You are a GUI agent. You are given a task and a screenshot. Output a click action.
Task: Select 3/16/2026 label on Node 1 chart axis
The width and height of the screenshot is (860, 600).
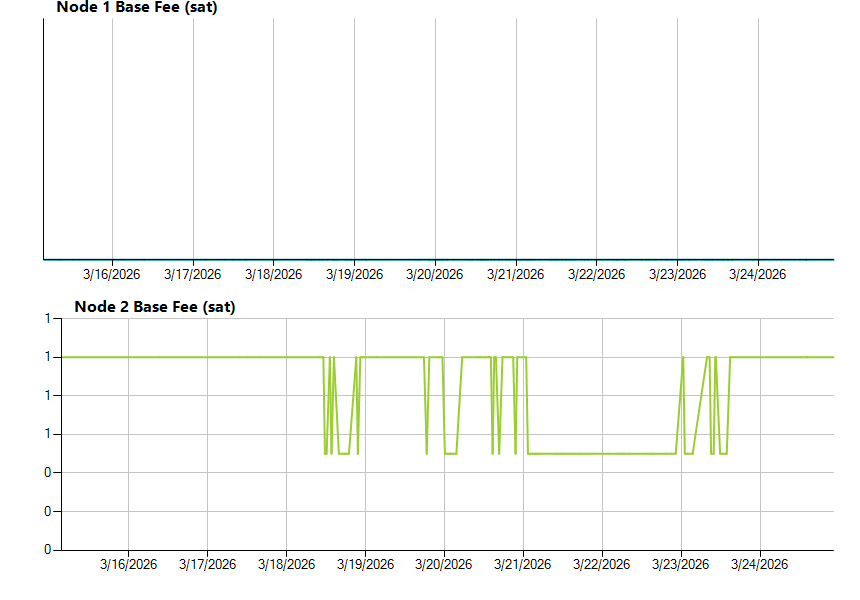click(111, 274)
